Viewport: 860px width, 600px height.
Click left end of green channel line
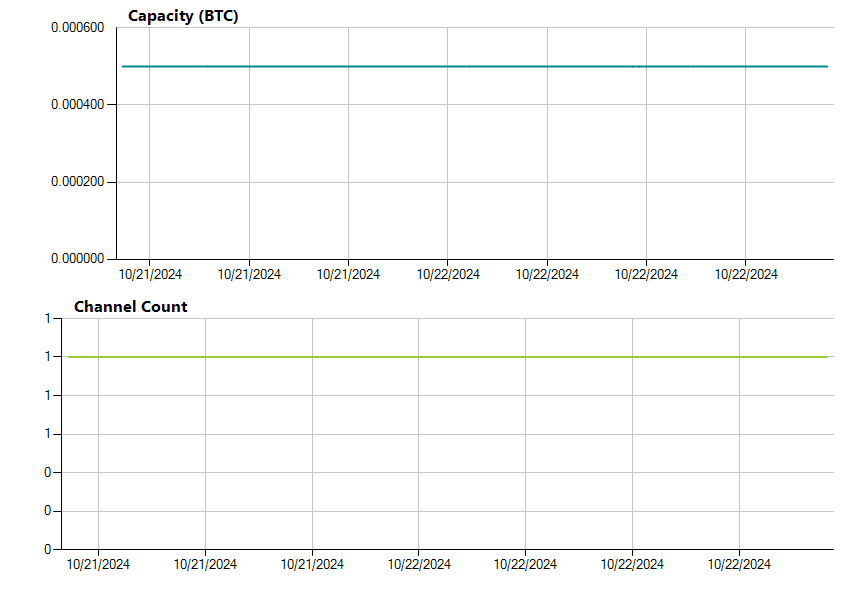point(69,357)
